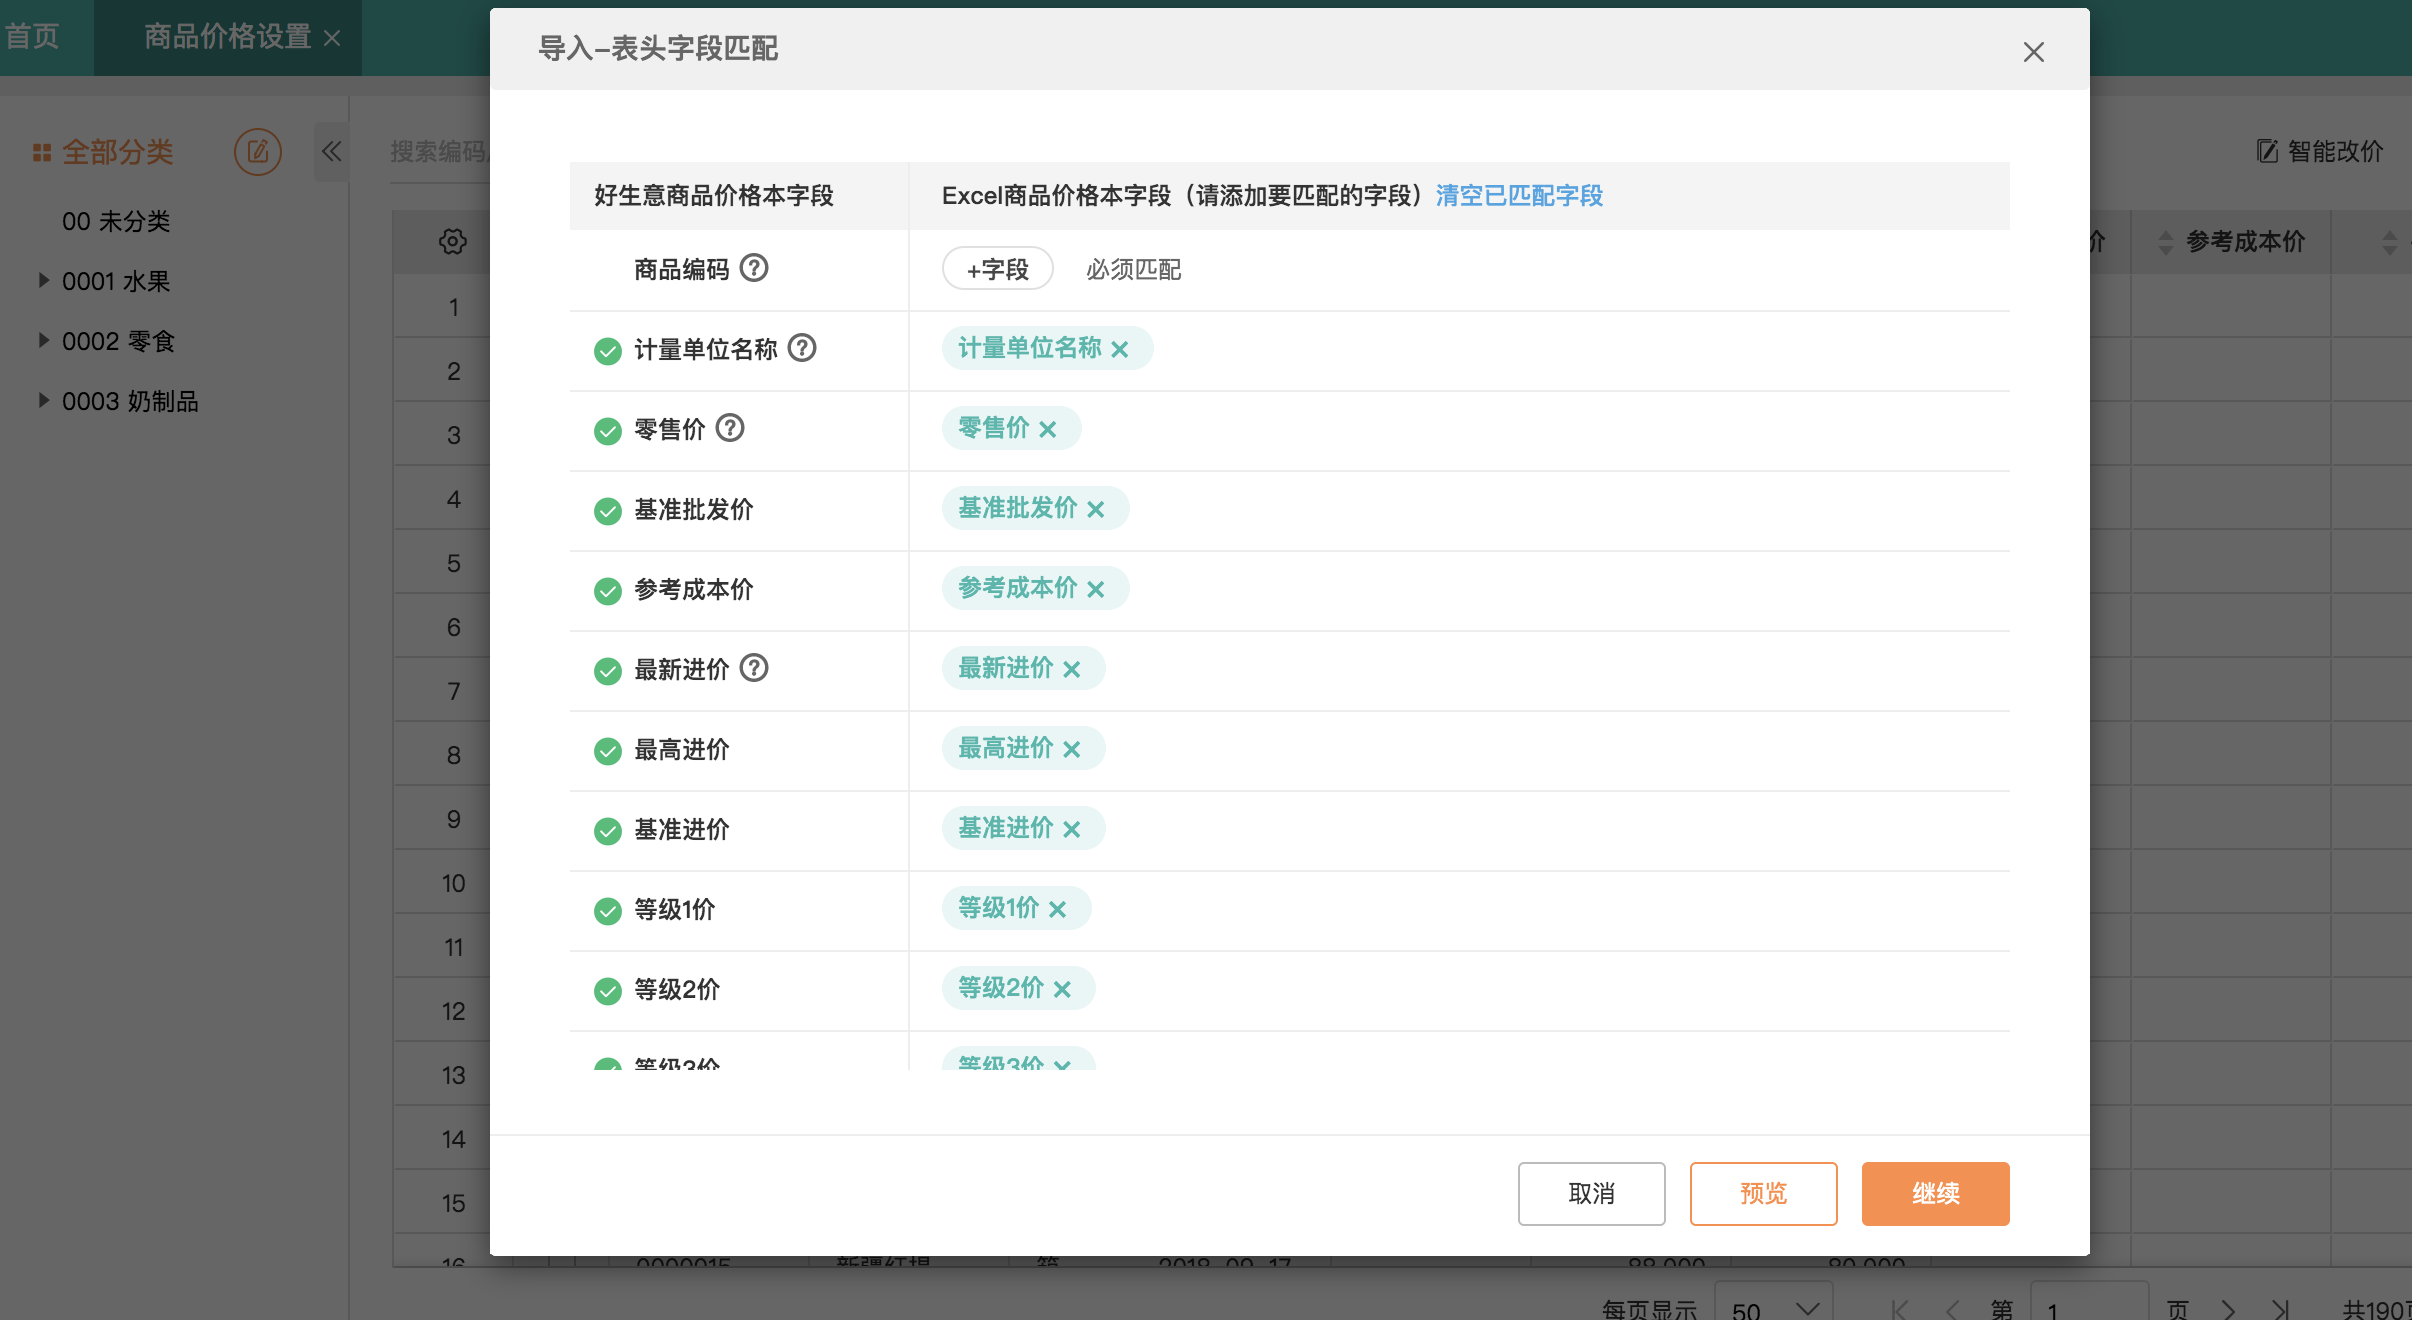
Task: Click the 预览 button
Action: click(x=1763, y=1195)
